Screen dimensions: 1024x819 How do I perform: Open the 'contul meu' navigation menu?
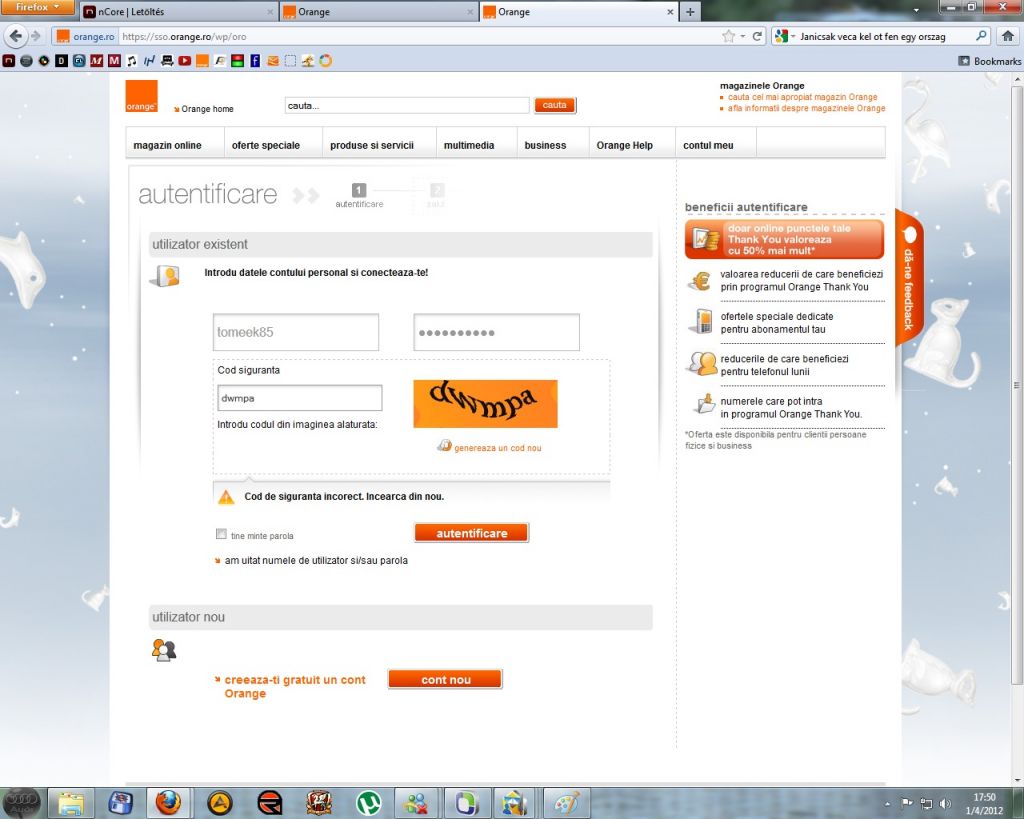tap(708, 145)
